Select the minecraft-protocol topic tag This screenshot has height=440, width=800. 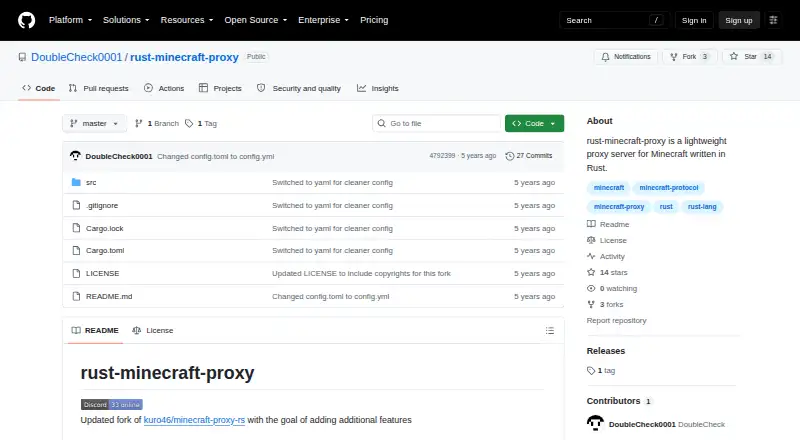pyautogui.click(x=669, y=188)
